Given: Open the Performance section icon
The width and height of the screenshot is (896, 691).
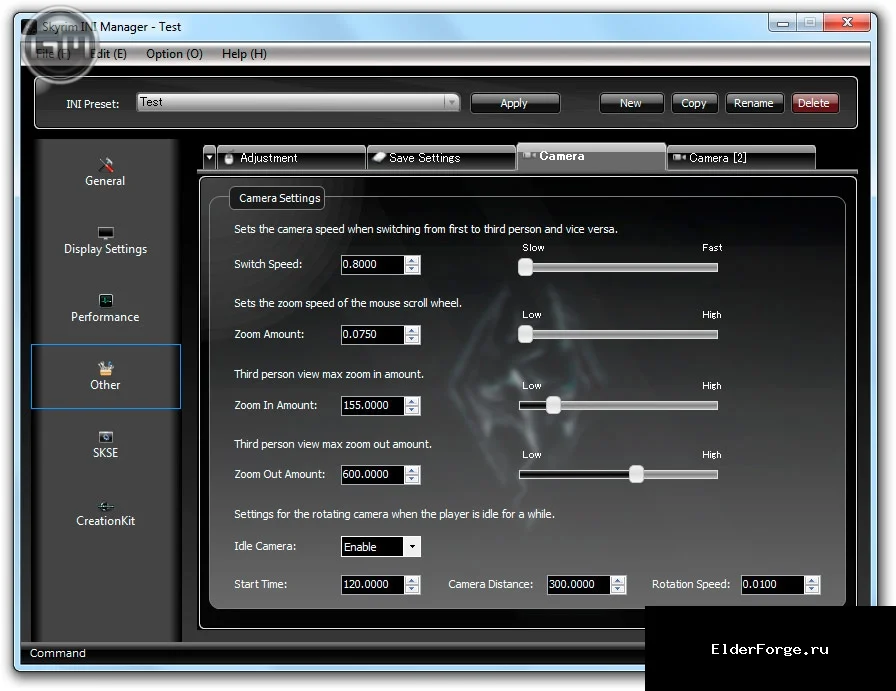Looking at the screenshot, I should (105, 300).
